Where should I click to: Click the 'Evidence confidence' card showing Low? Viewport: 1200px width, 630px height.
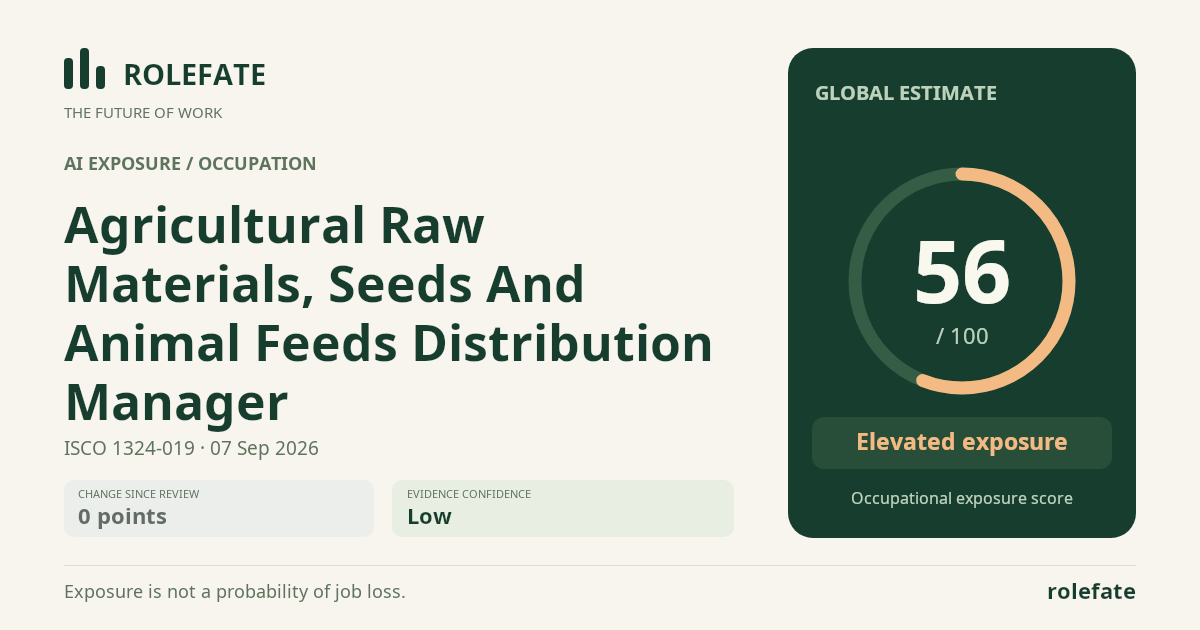563,508
